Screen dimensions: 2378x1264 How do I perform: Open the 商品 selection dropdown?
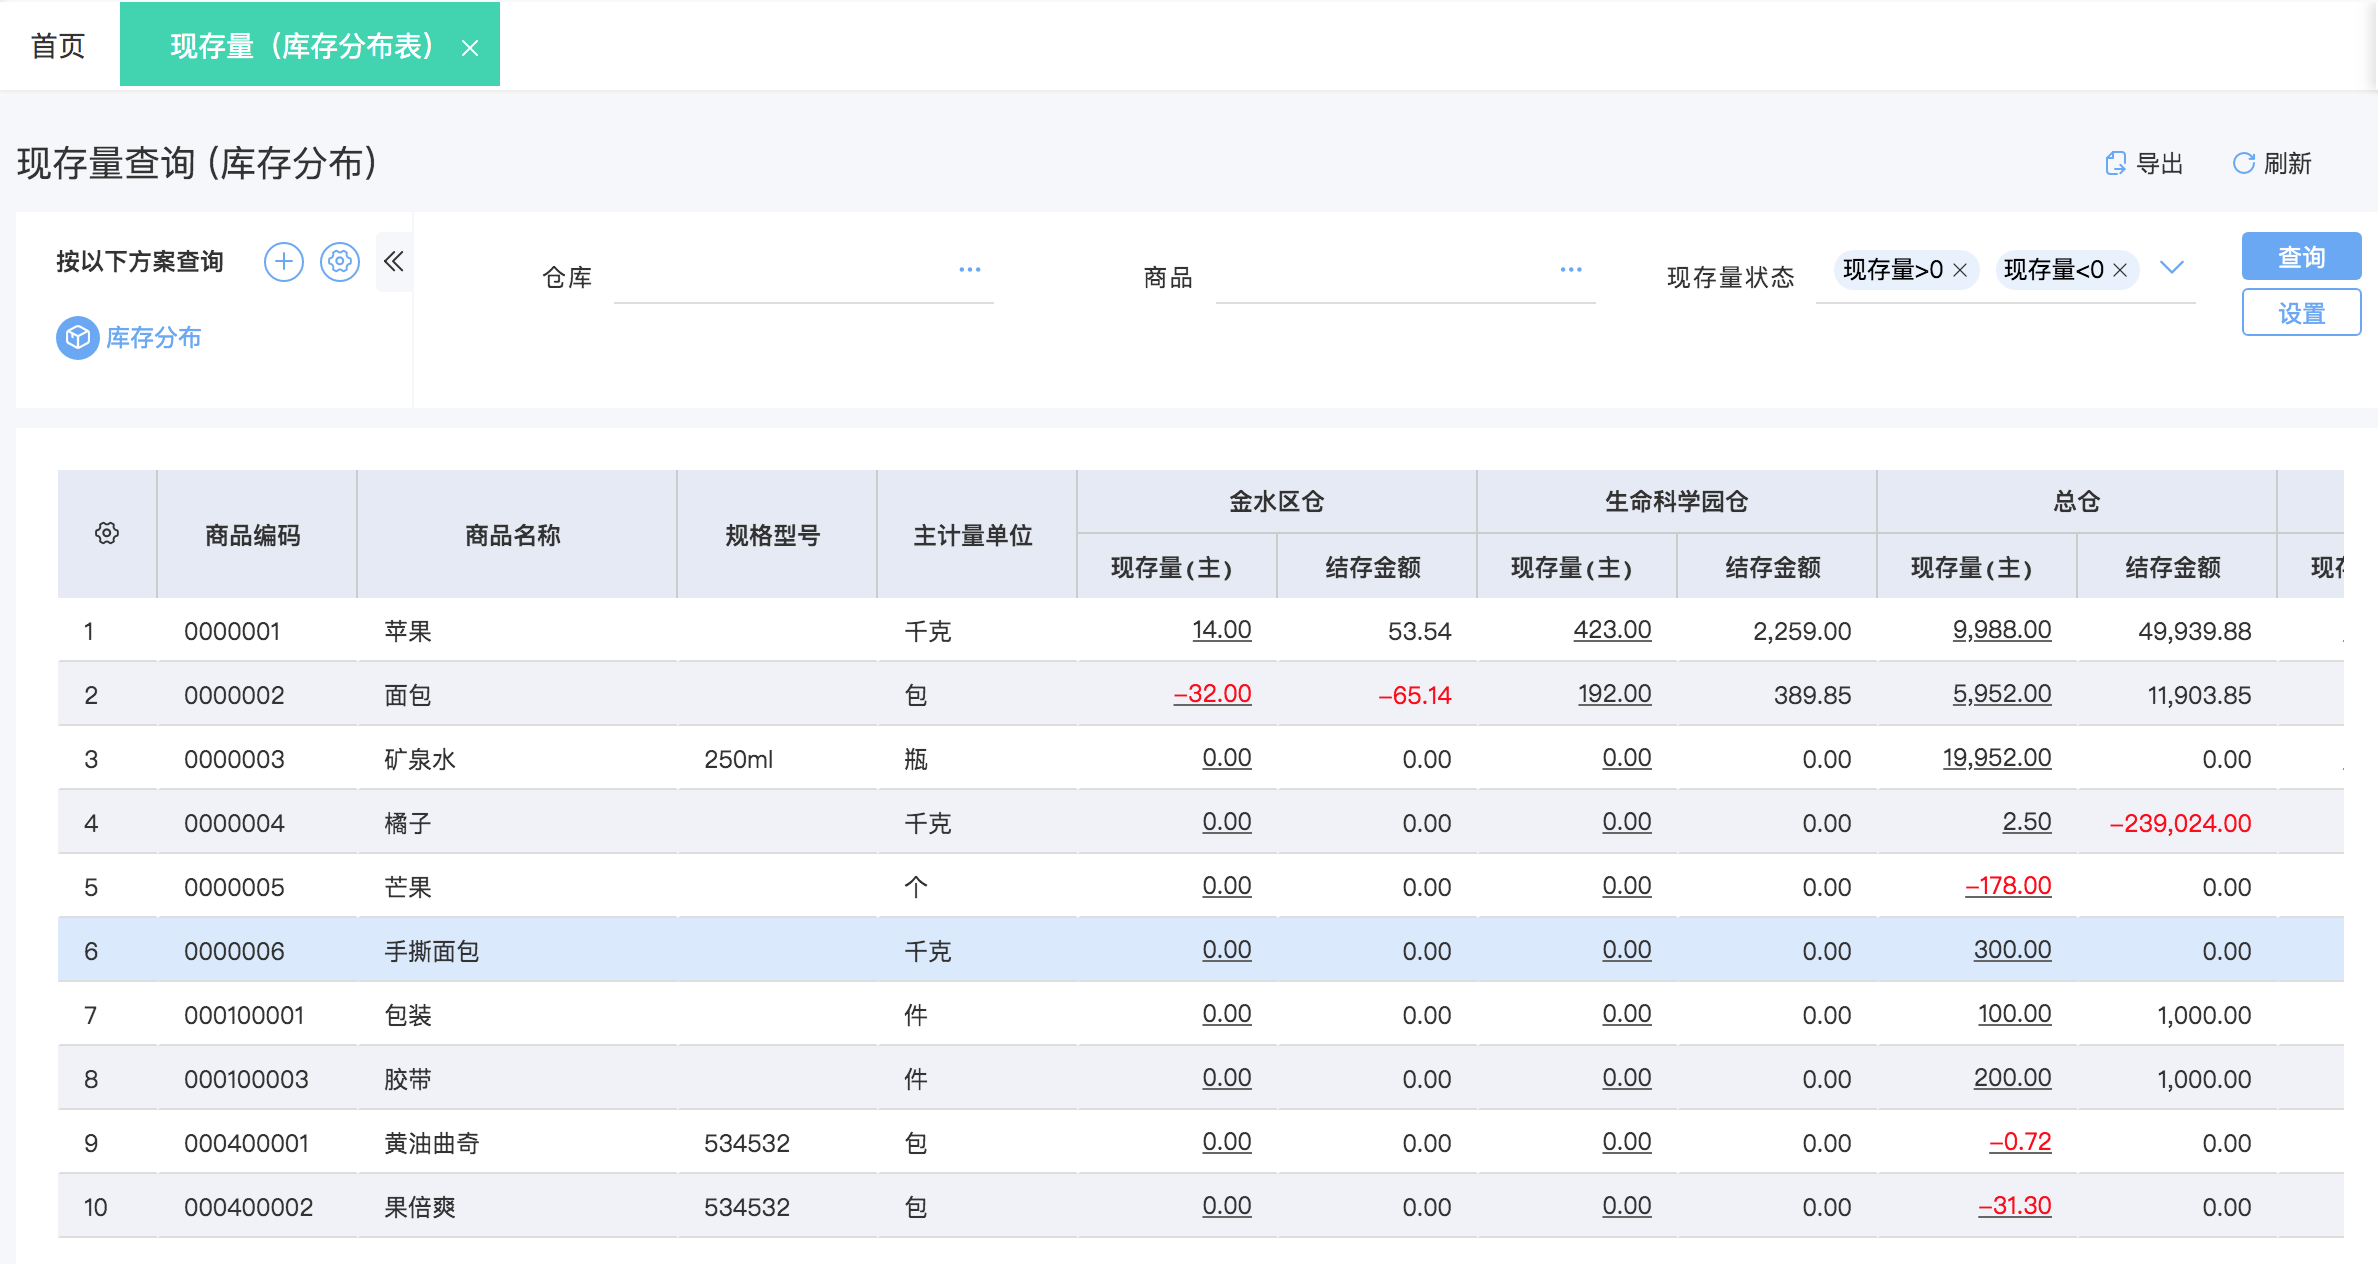[x=1573, y=270]
